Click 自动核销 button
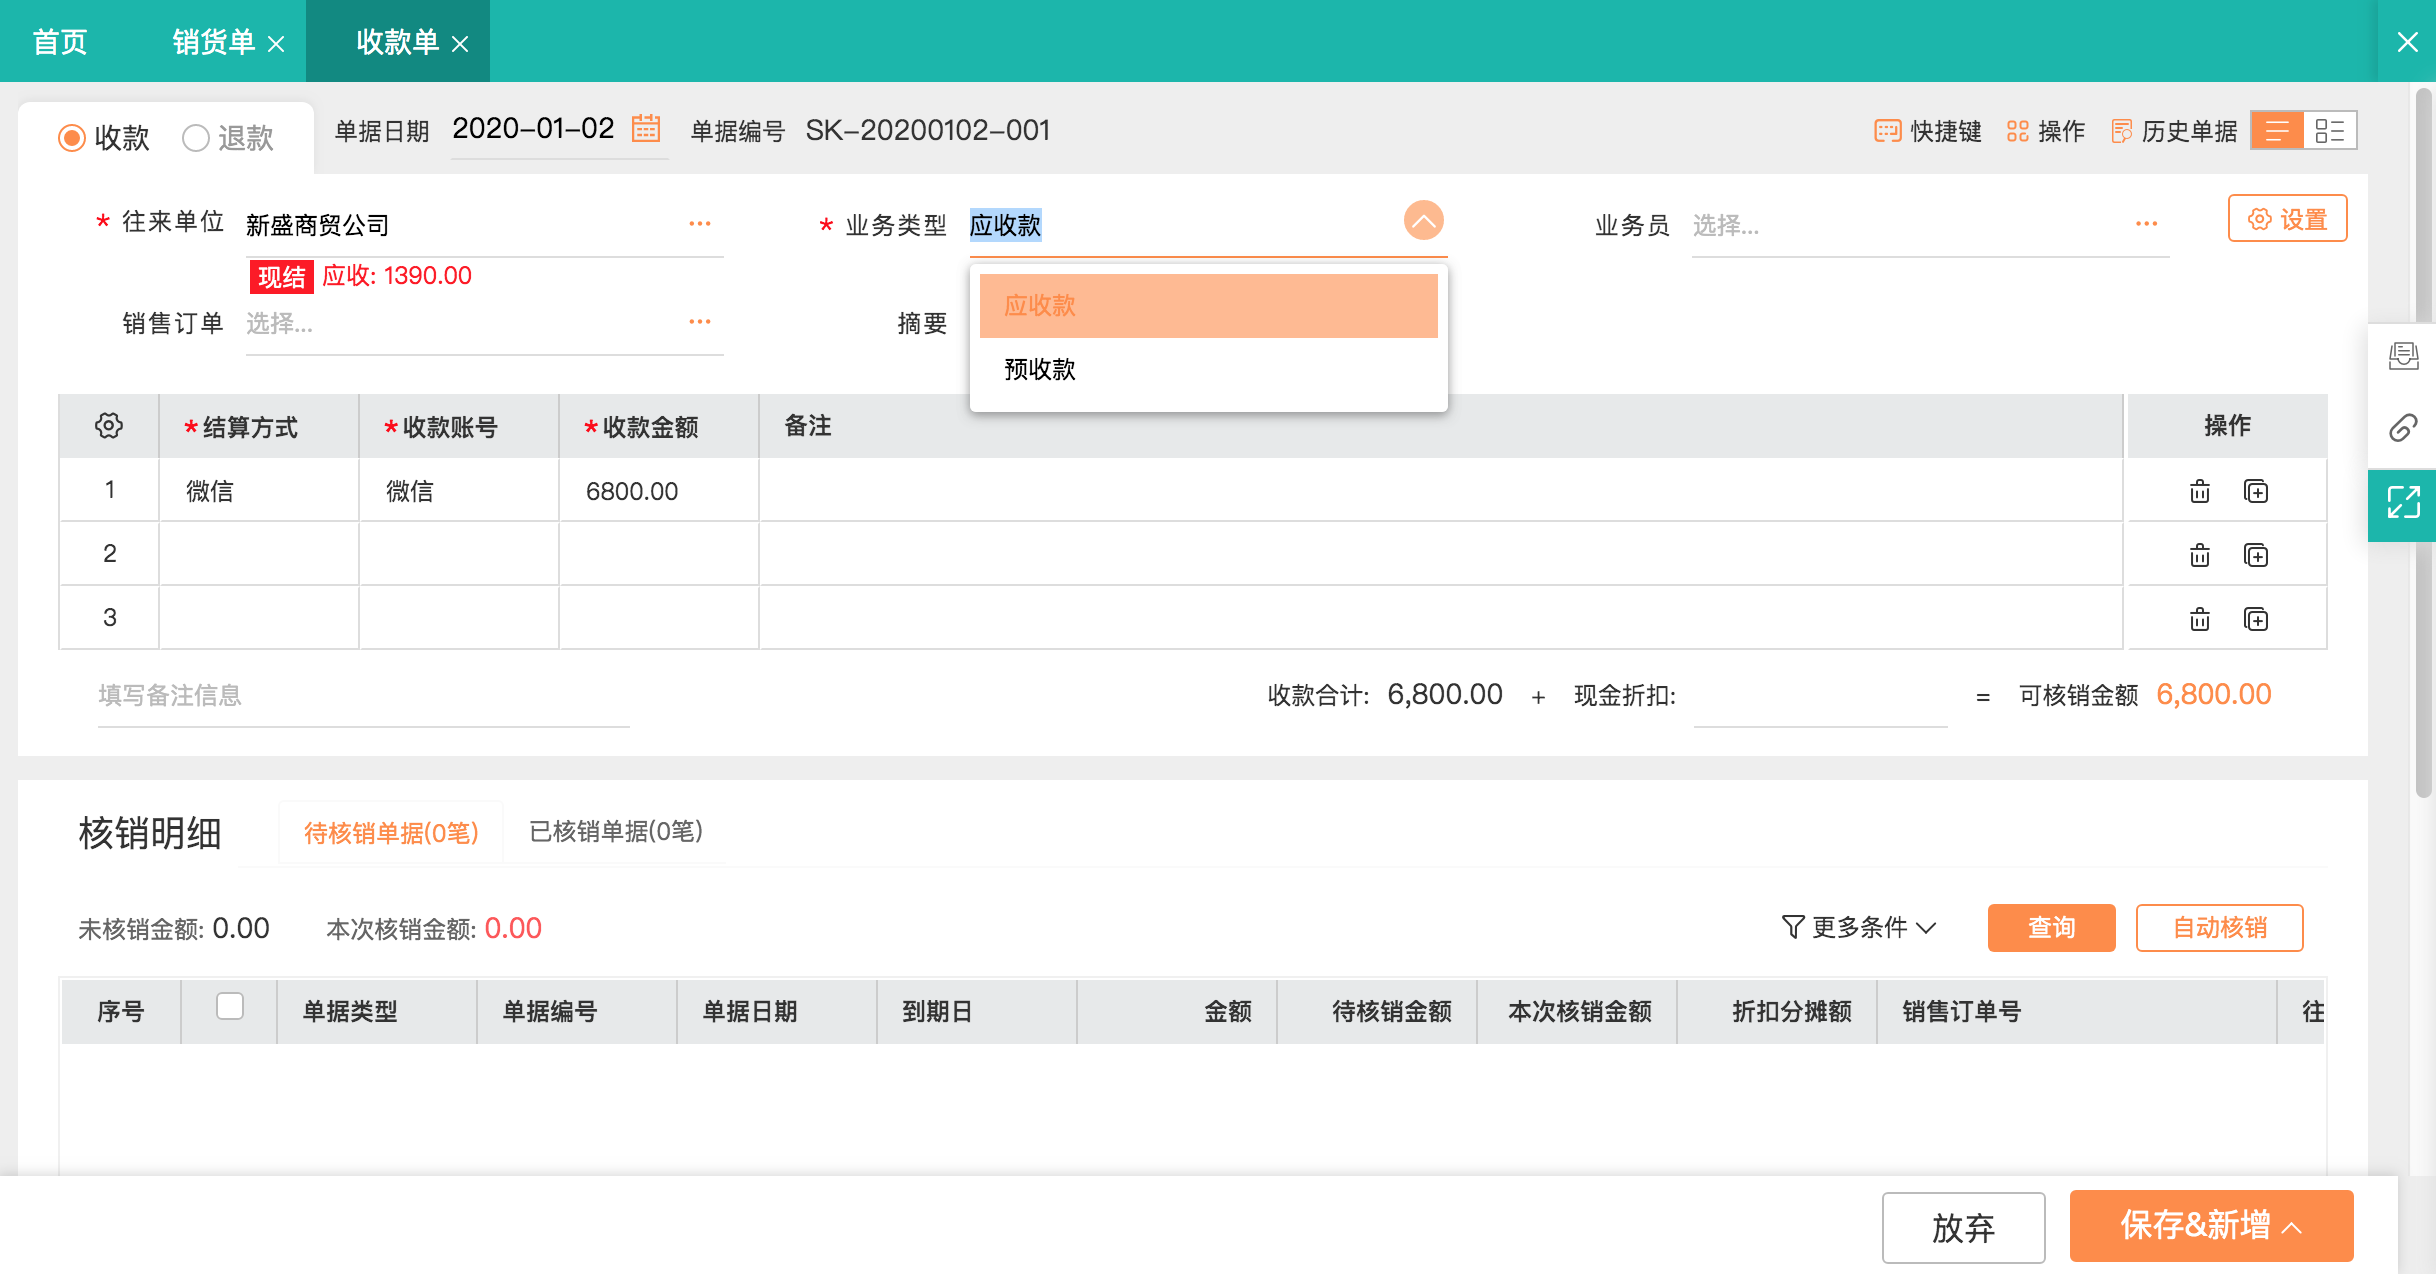Screen dimensions: 2436x1274 2223,926
